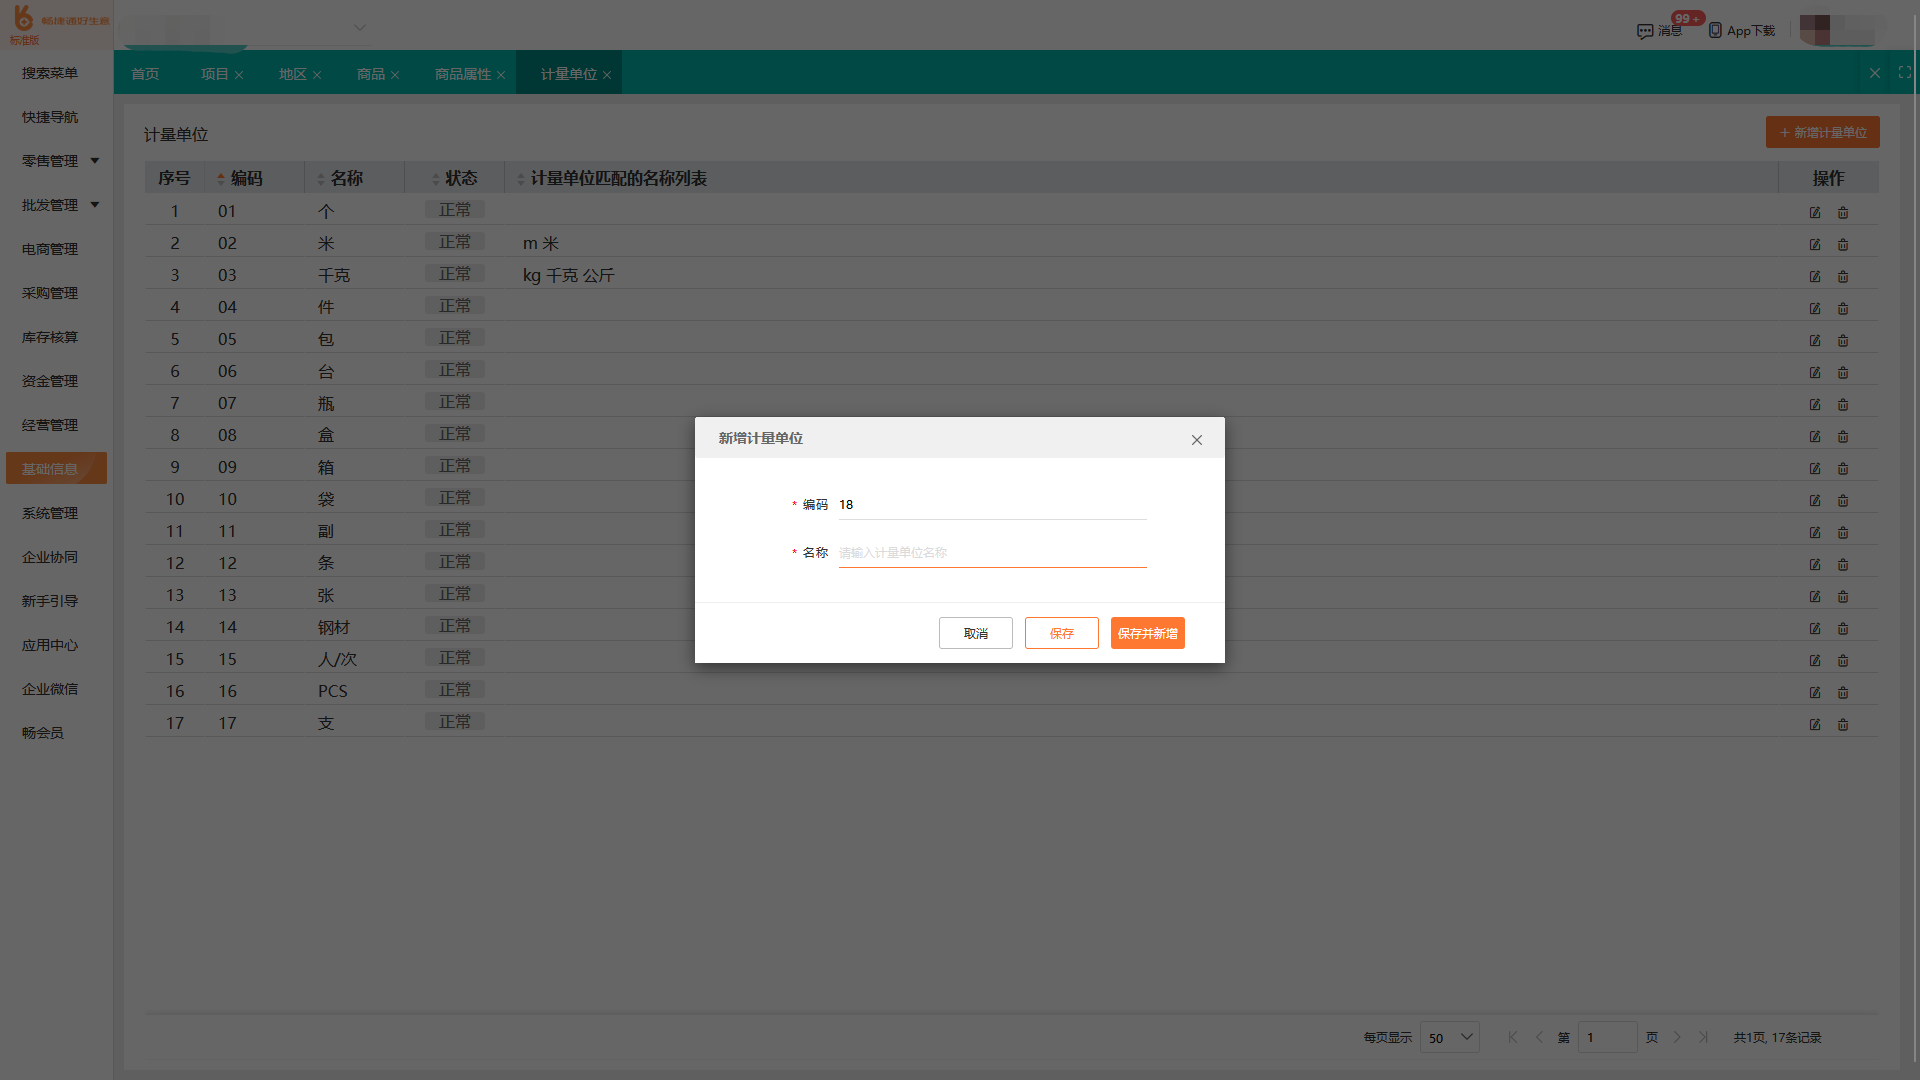Click the edit icon for row 10

coord(1815,498)
